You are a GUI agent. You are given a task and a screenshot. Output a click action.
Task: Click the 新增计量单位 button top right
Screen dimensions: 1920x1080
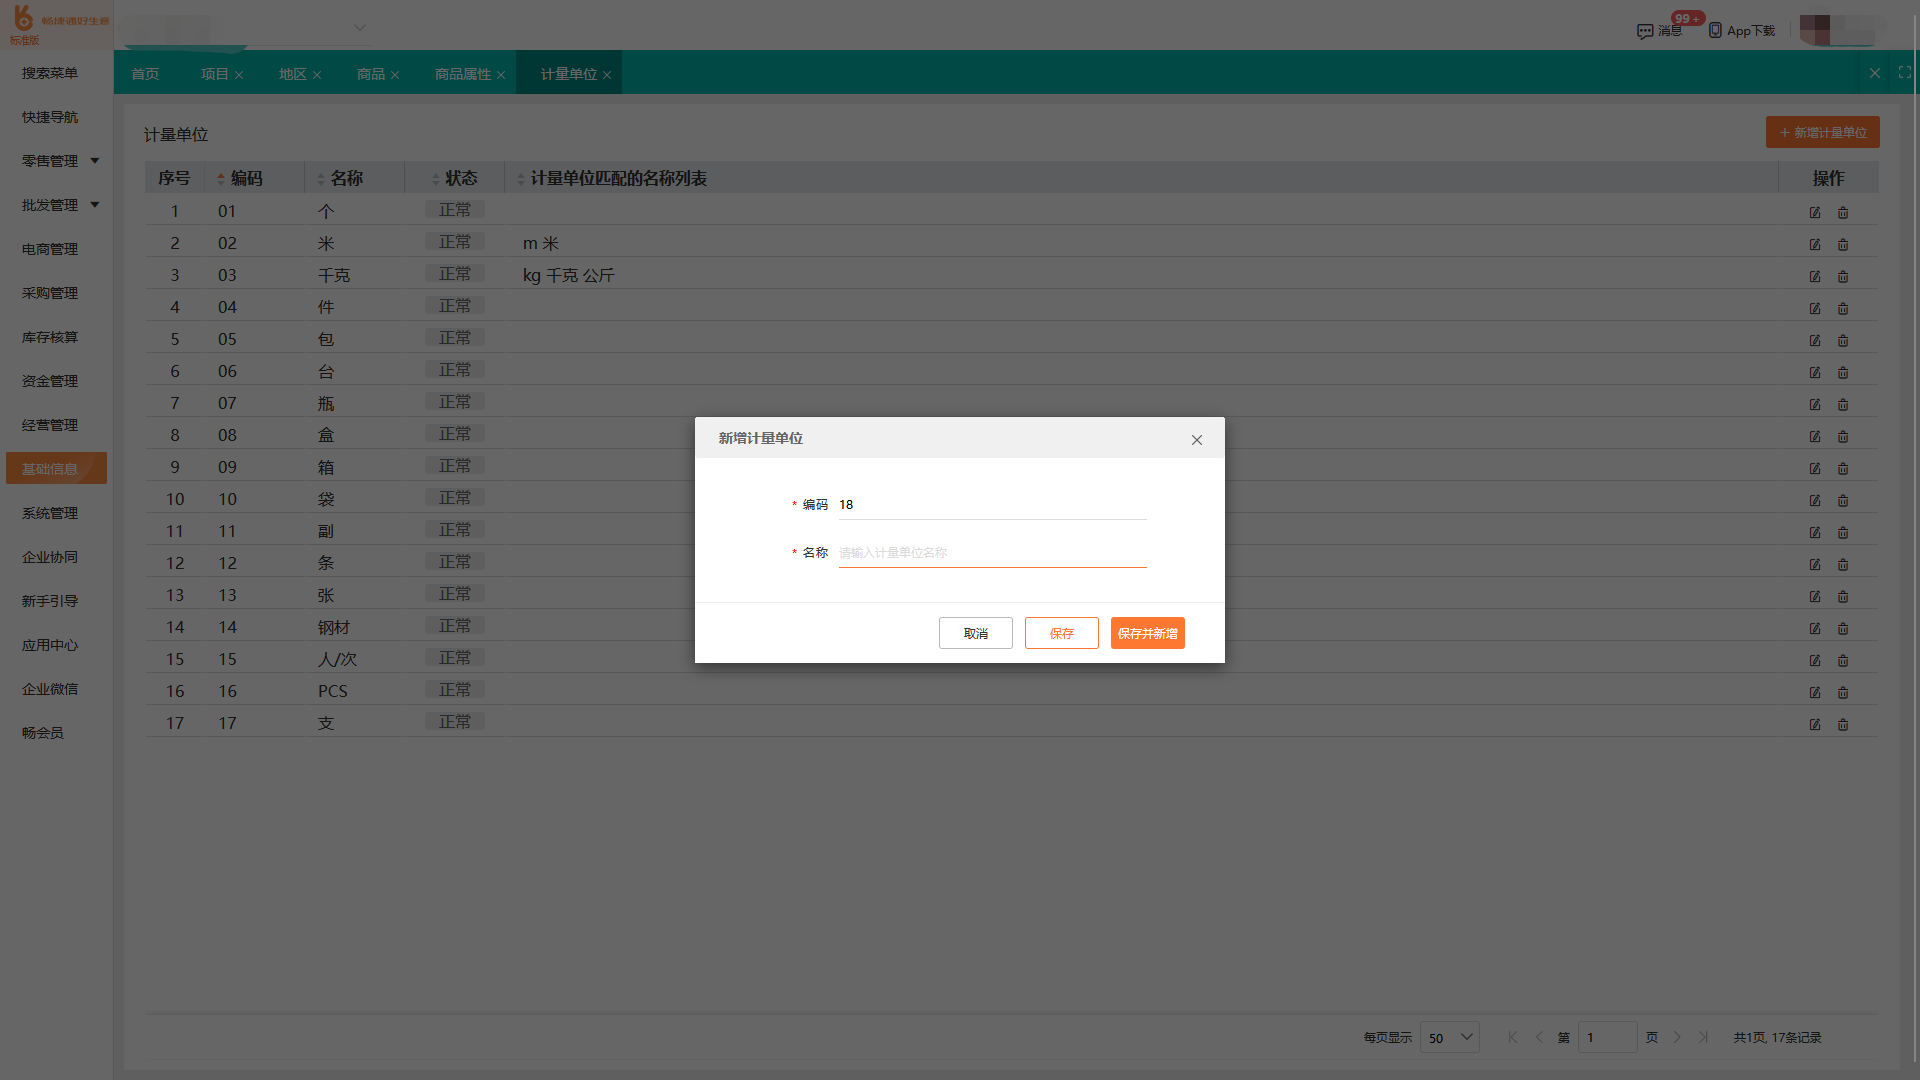[1824, 132]
